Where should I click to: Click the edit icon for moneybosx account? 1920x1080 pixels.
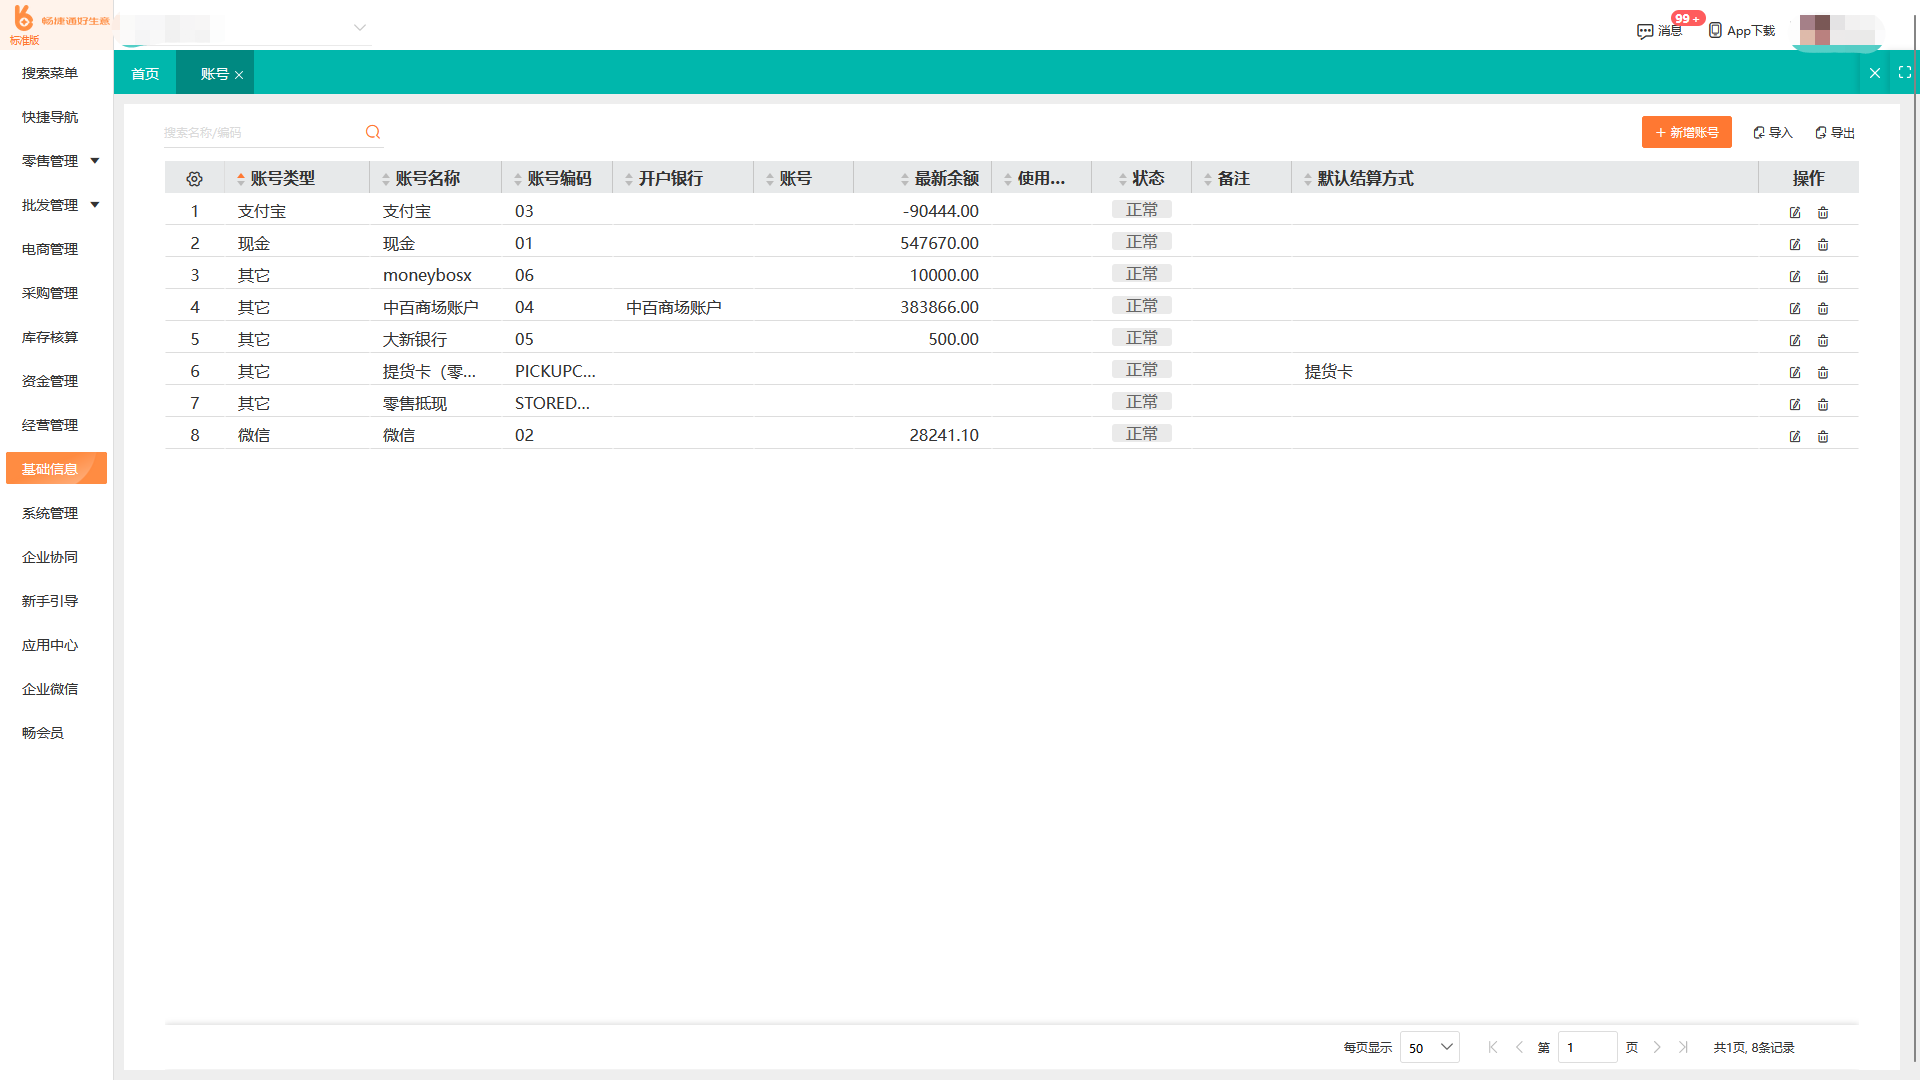click(x=1795, y=274)
